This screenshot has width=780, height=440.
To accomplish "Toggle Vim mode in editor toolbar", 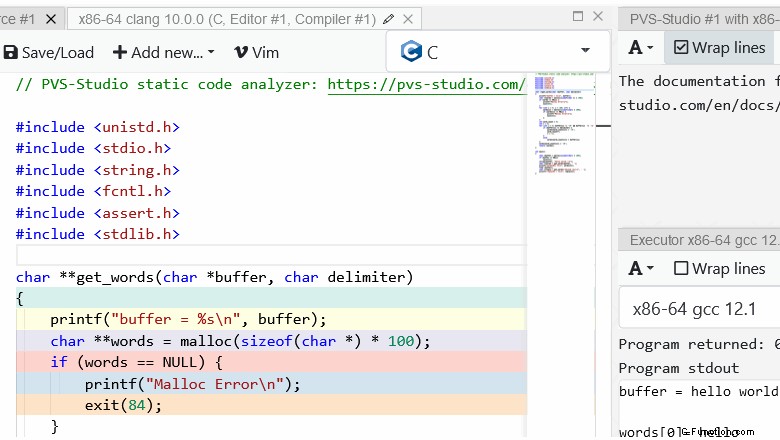I will 256,53.
